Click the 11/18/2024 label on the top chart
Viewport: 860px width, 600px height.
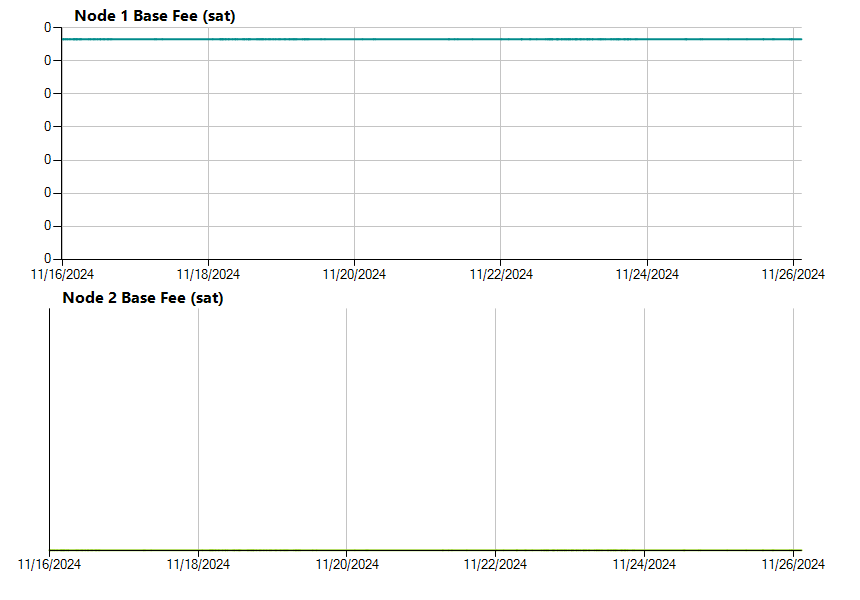point(209,270)
